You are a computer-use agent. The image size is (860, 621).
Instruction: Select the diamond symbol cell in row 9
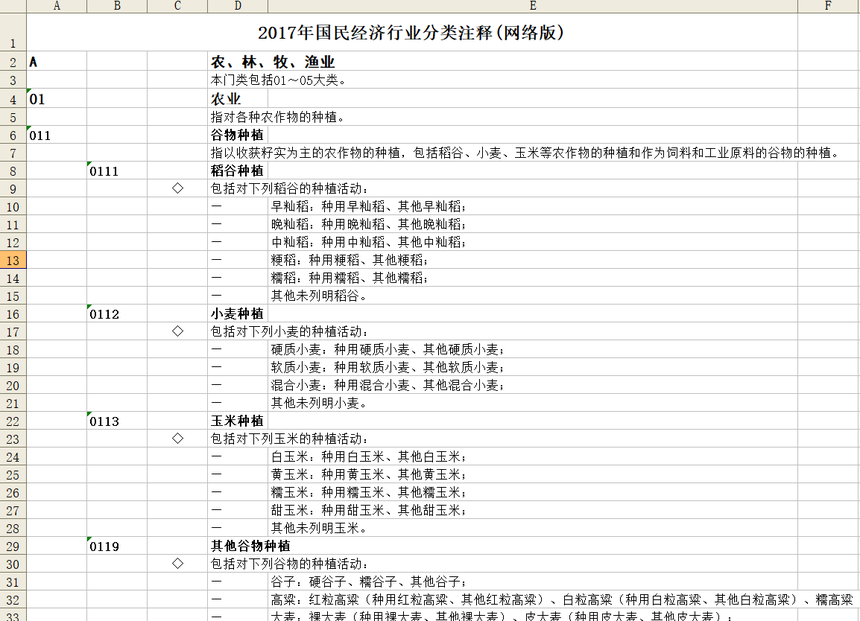click(176, 188)
